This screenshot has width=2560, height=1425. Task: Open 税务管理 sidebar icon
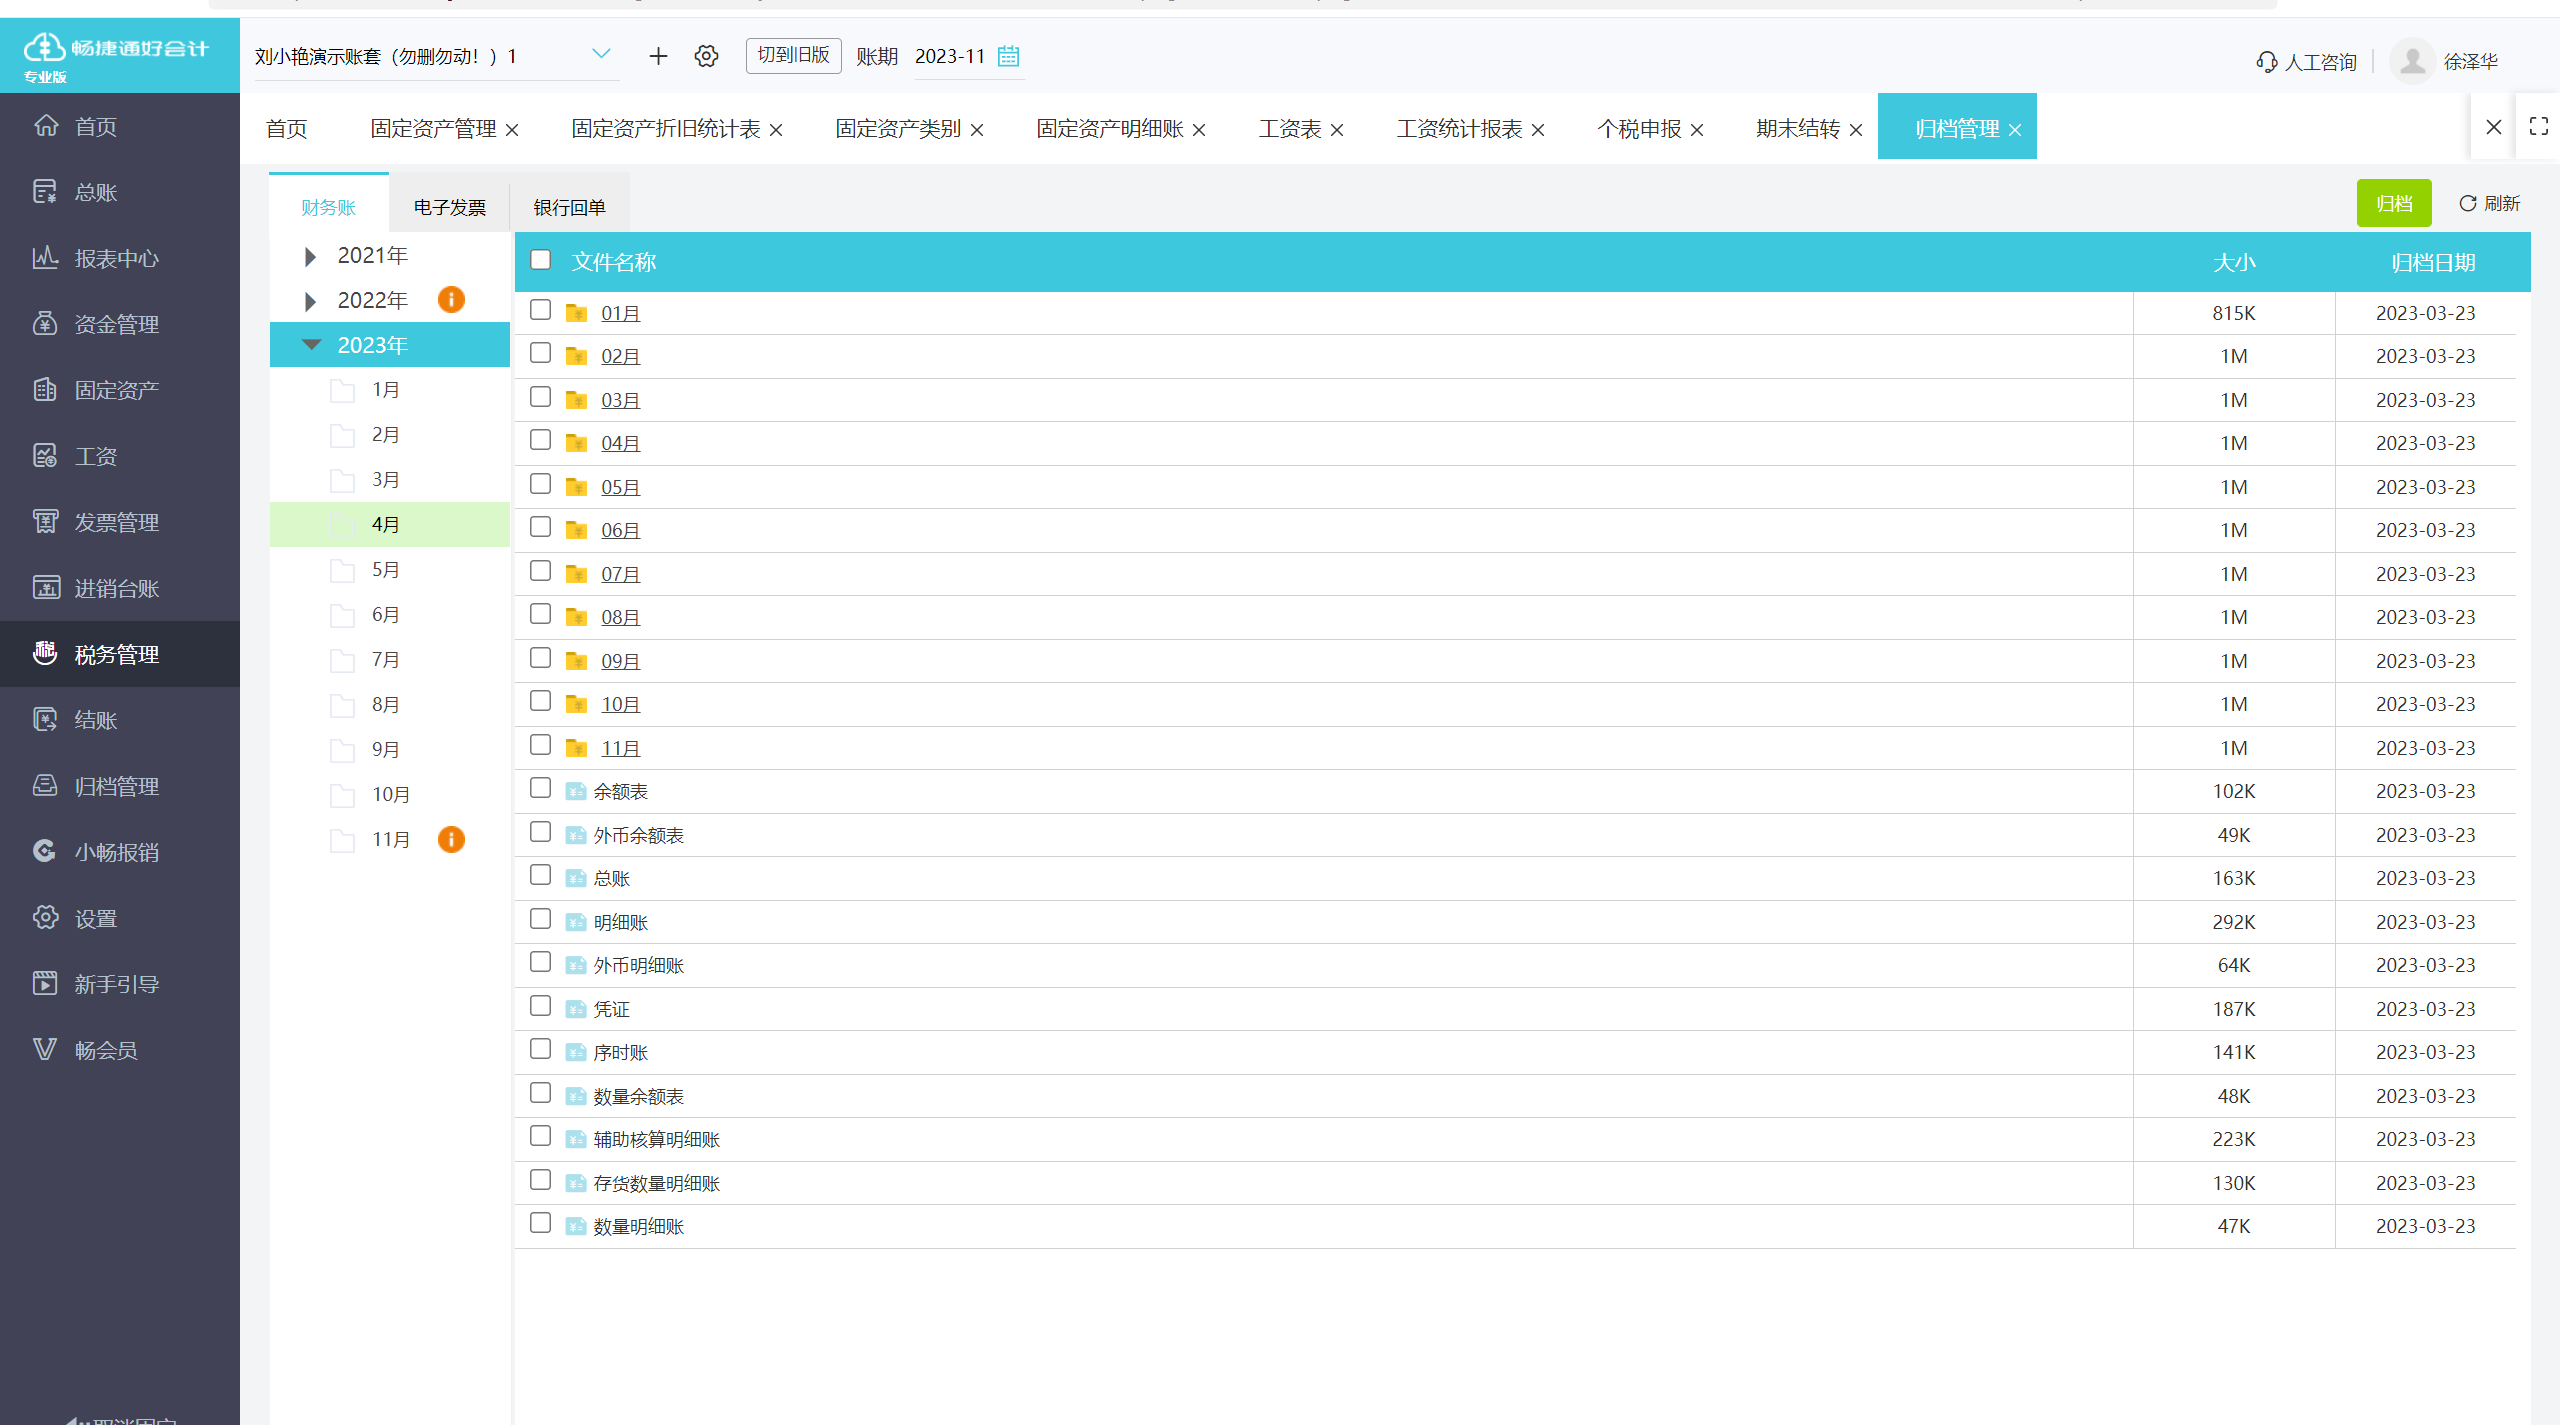[x=47, y=653]
